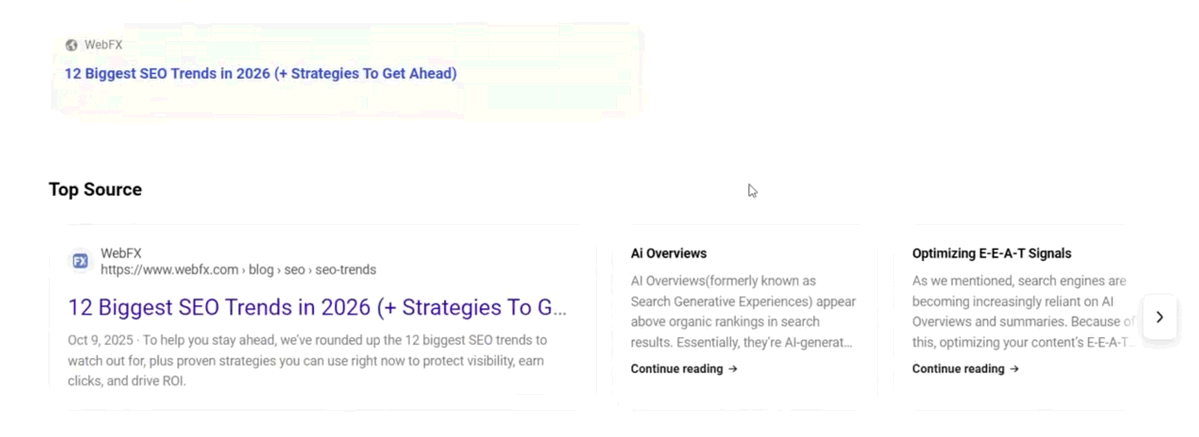Viewport: 1199px width, 437px height.
Task: Select the Ai Overviews card heading
Action: click(x=668, y=253)
